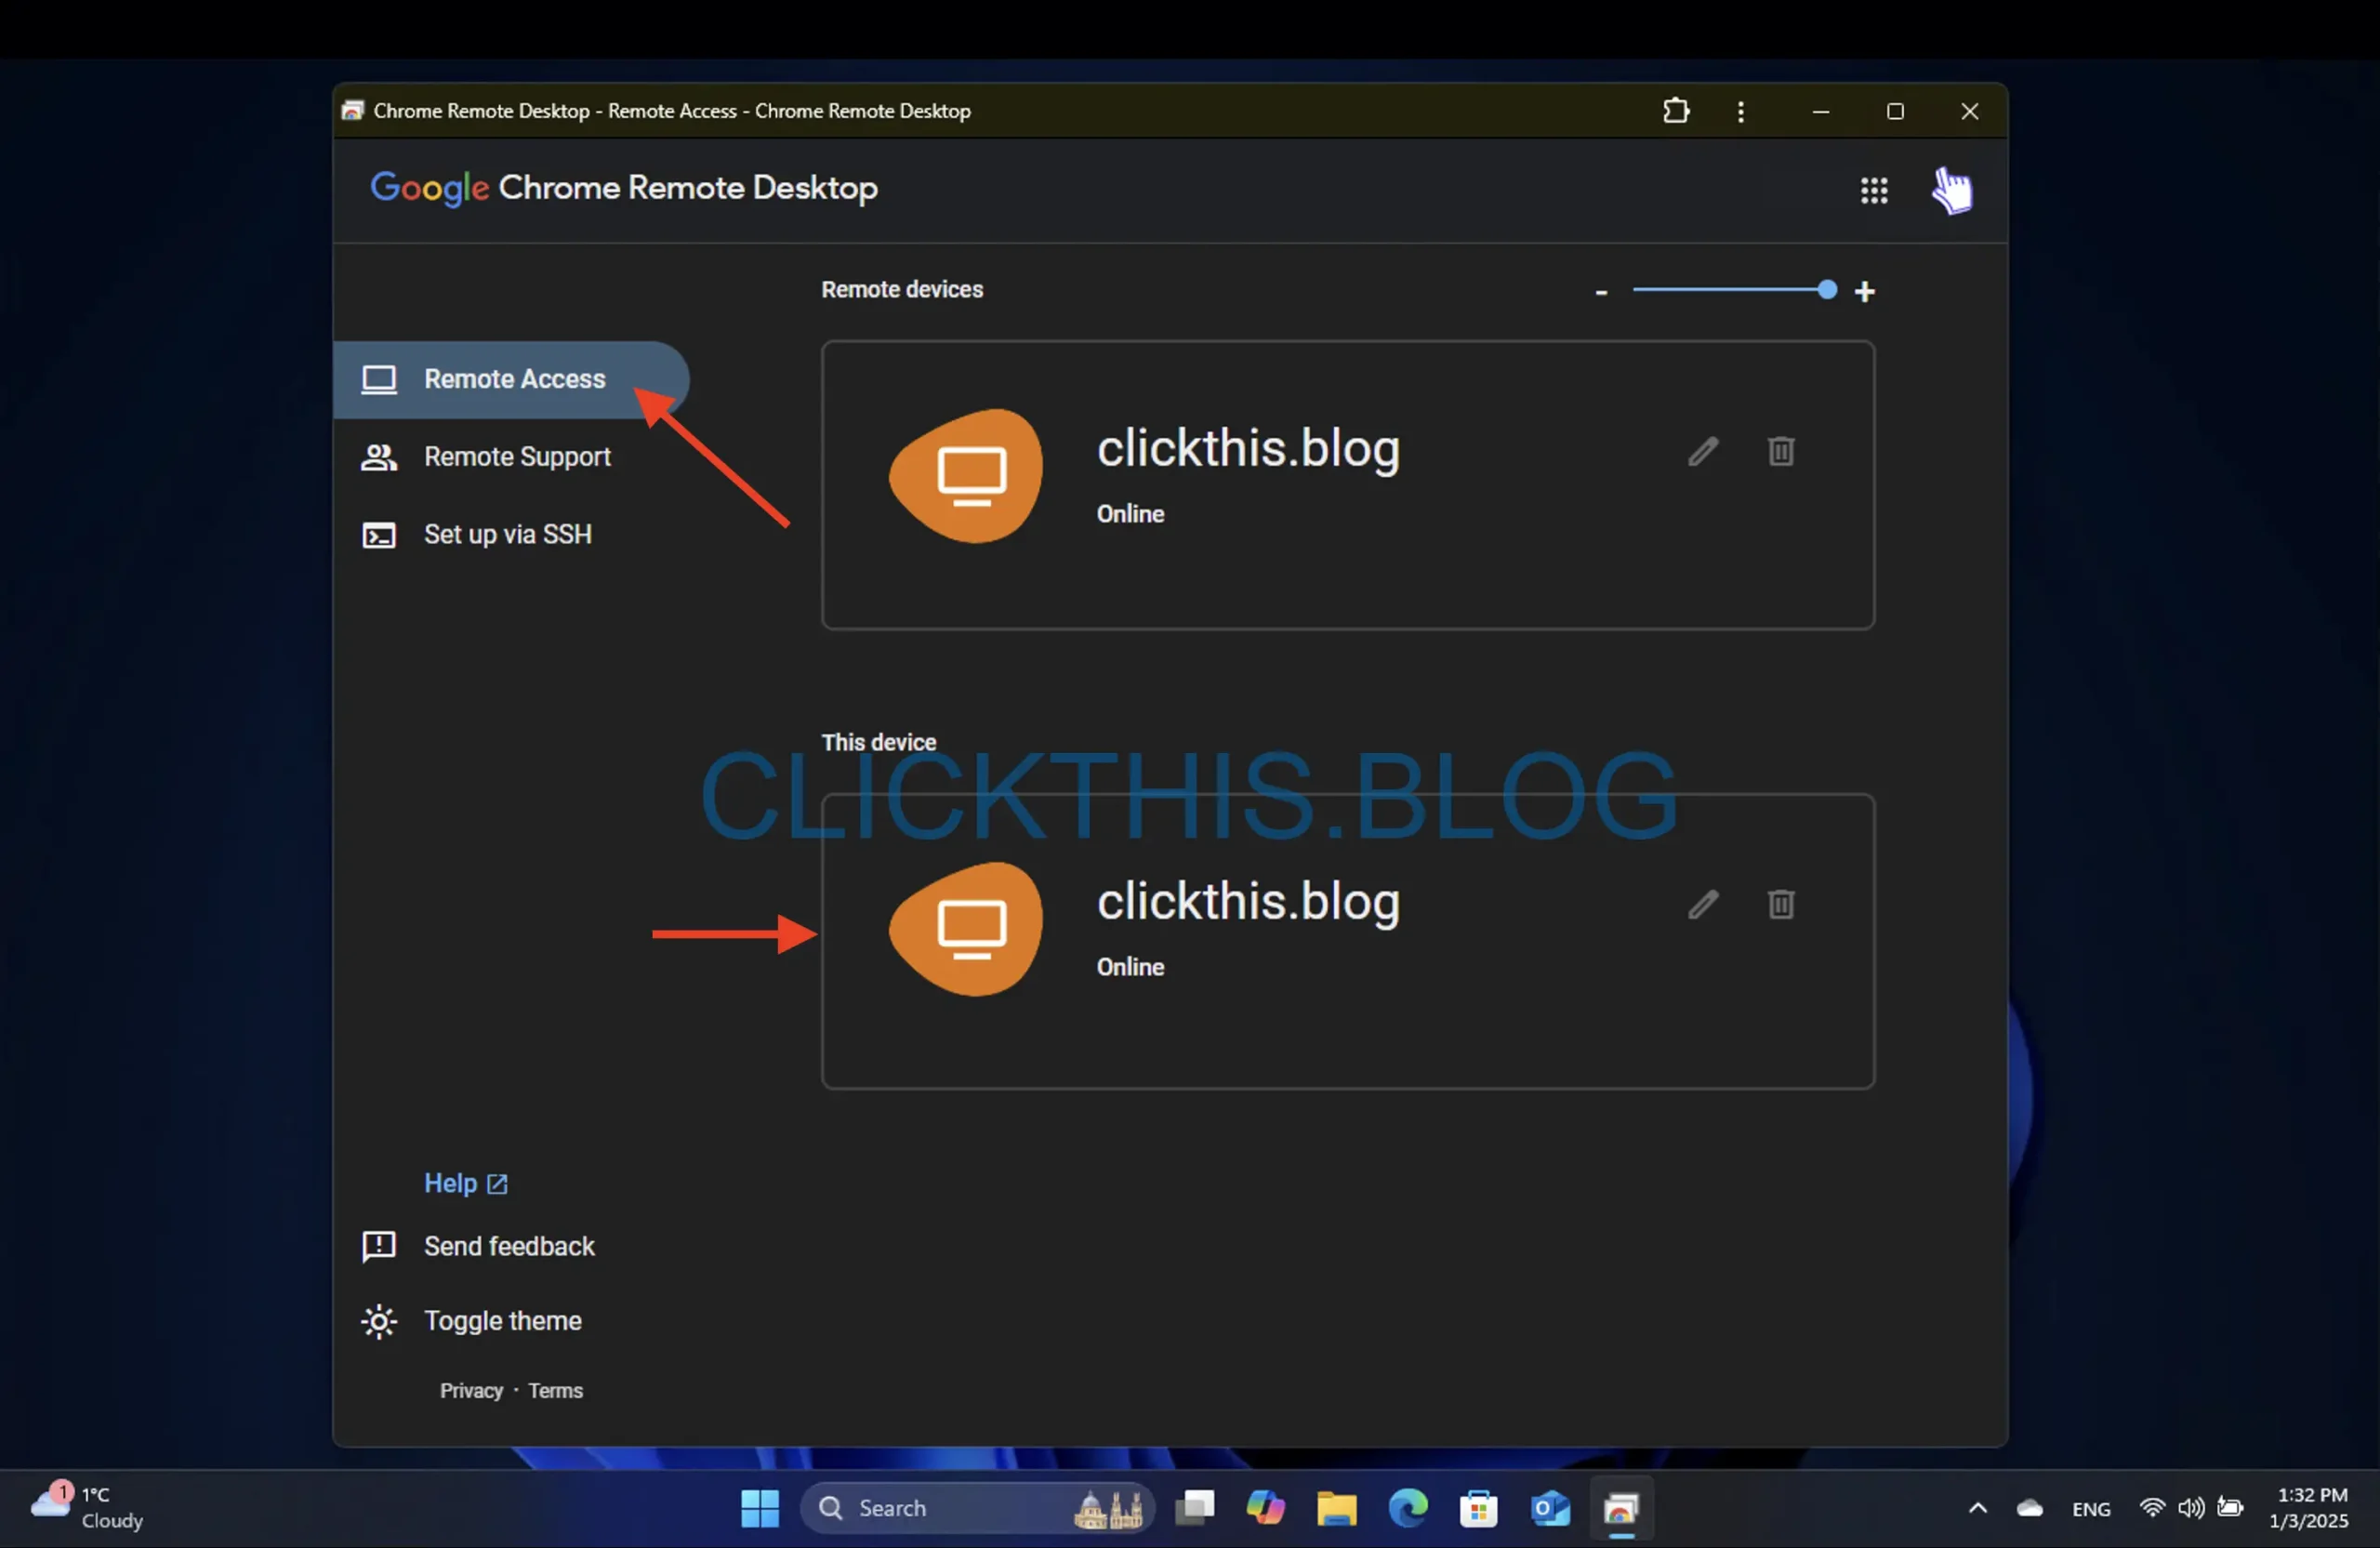Open the weather widget showing Cloudy
The width and height of the screenshot is (2380, 1548).
(87, 1508)
